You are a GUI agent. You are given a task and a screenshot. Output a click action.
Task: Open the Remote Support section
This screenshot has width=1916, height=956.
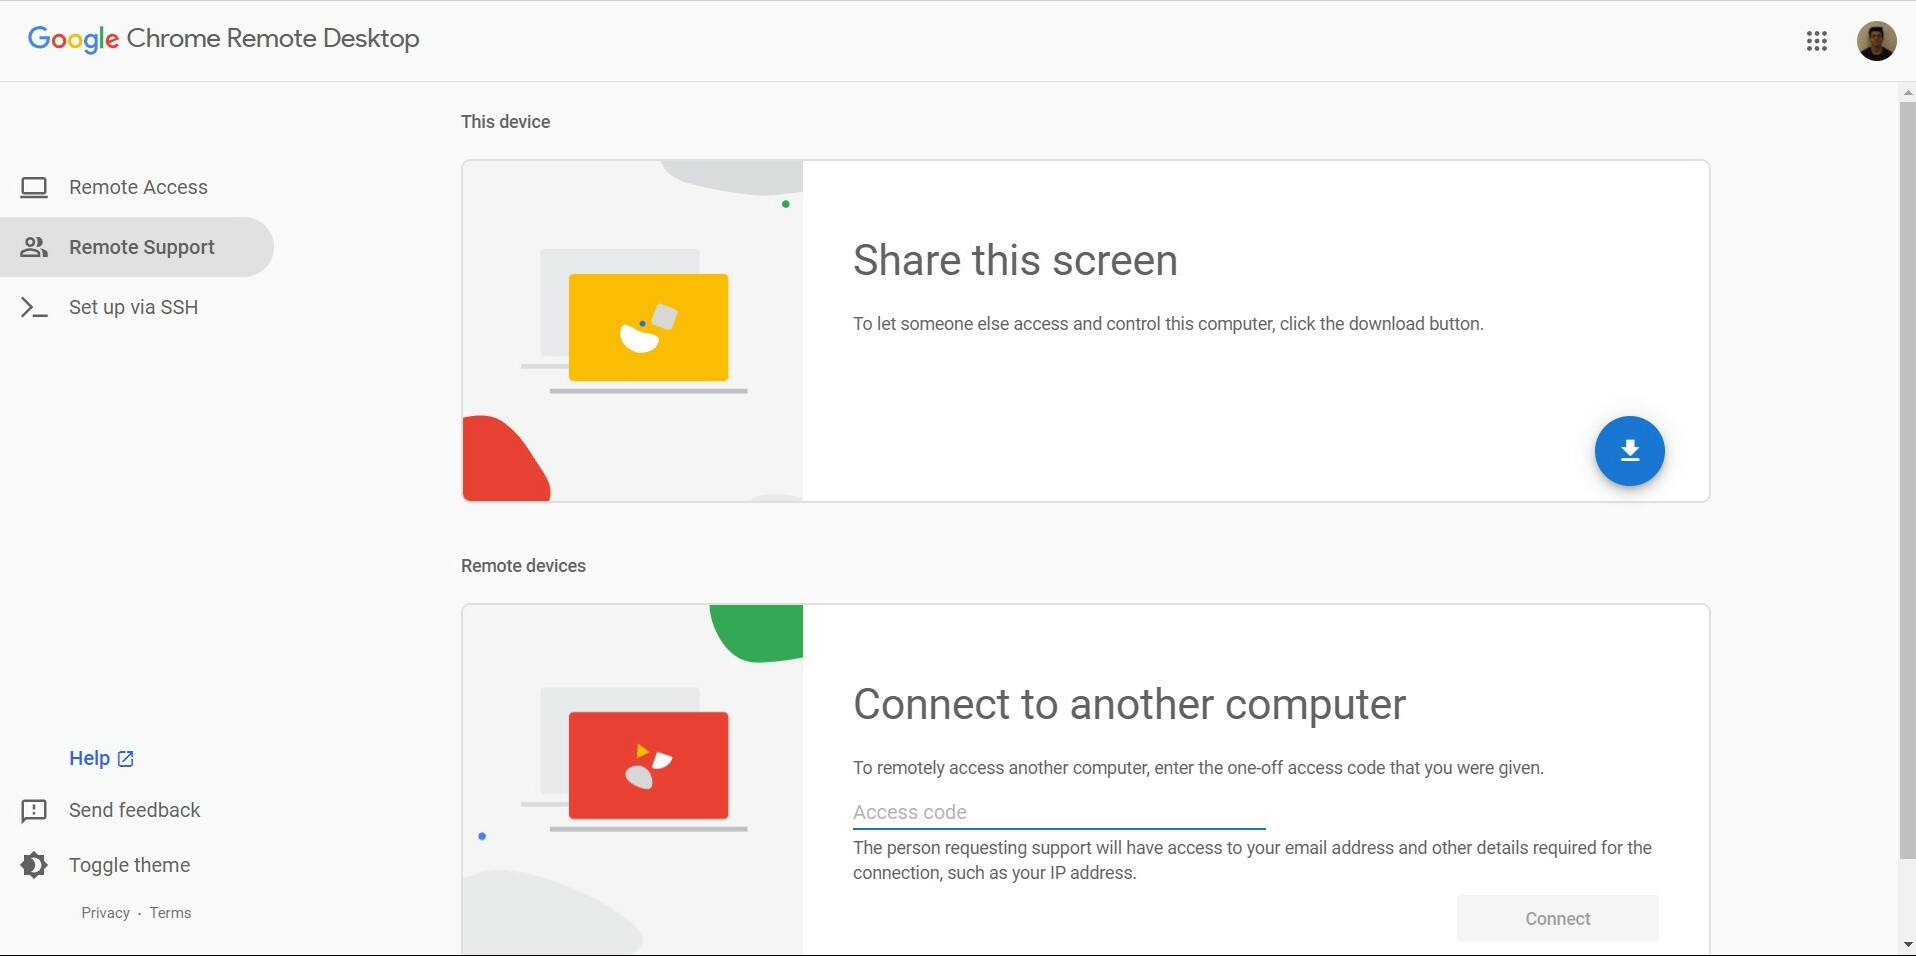(141, 247)
